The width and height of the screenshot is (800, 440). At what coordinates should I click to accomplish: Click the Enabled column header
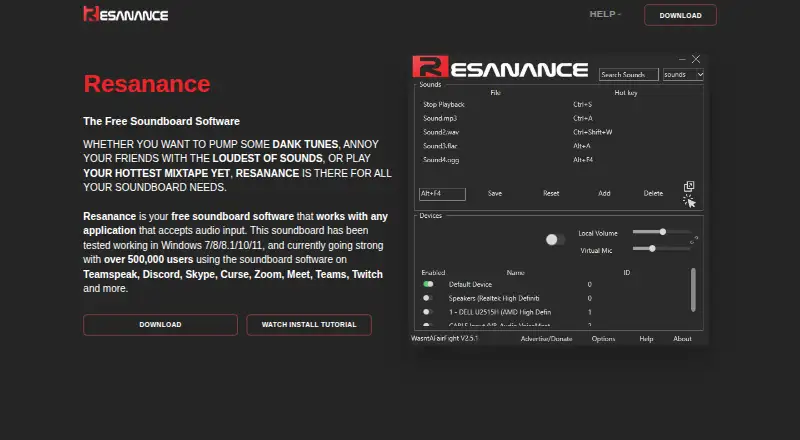(433, 273)
